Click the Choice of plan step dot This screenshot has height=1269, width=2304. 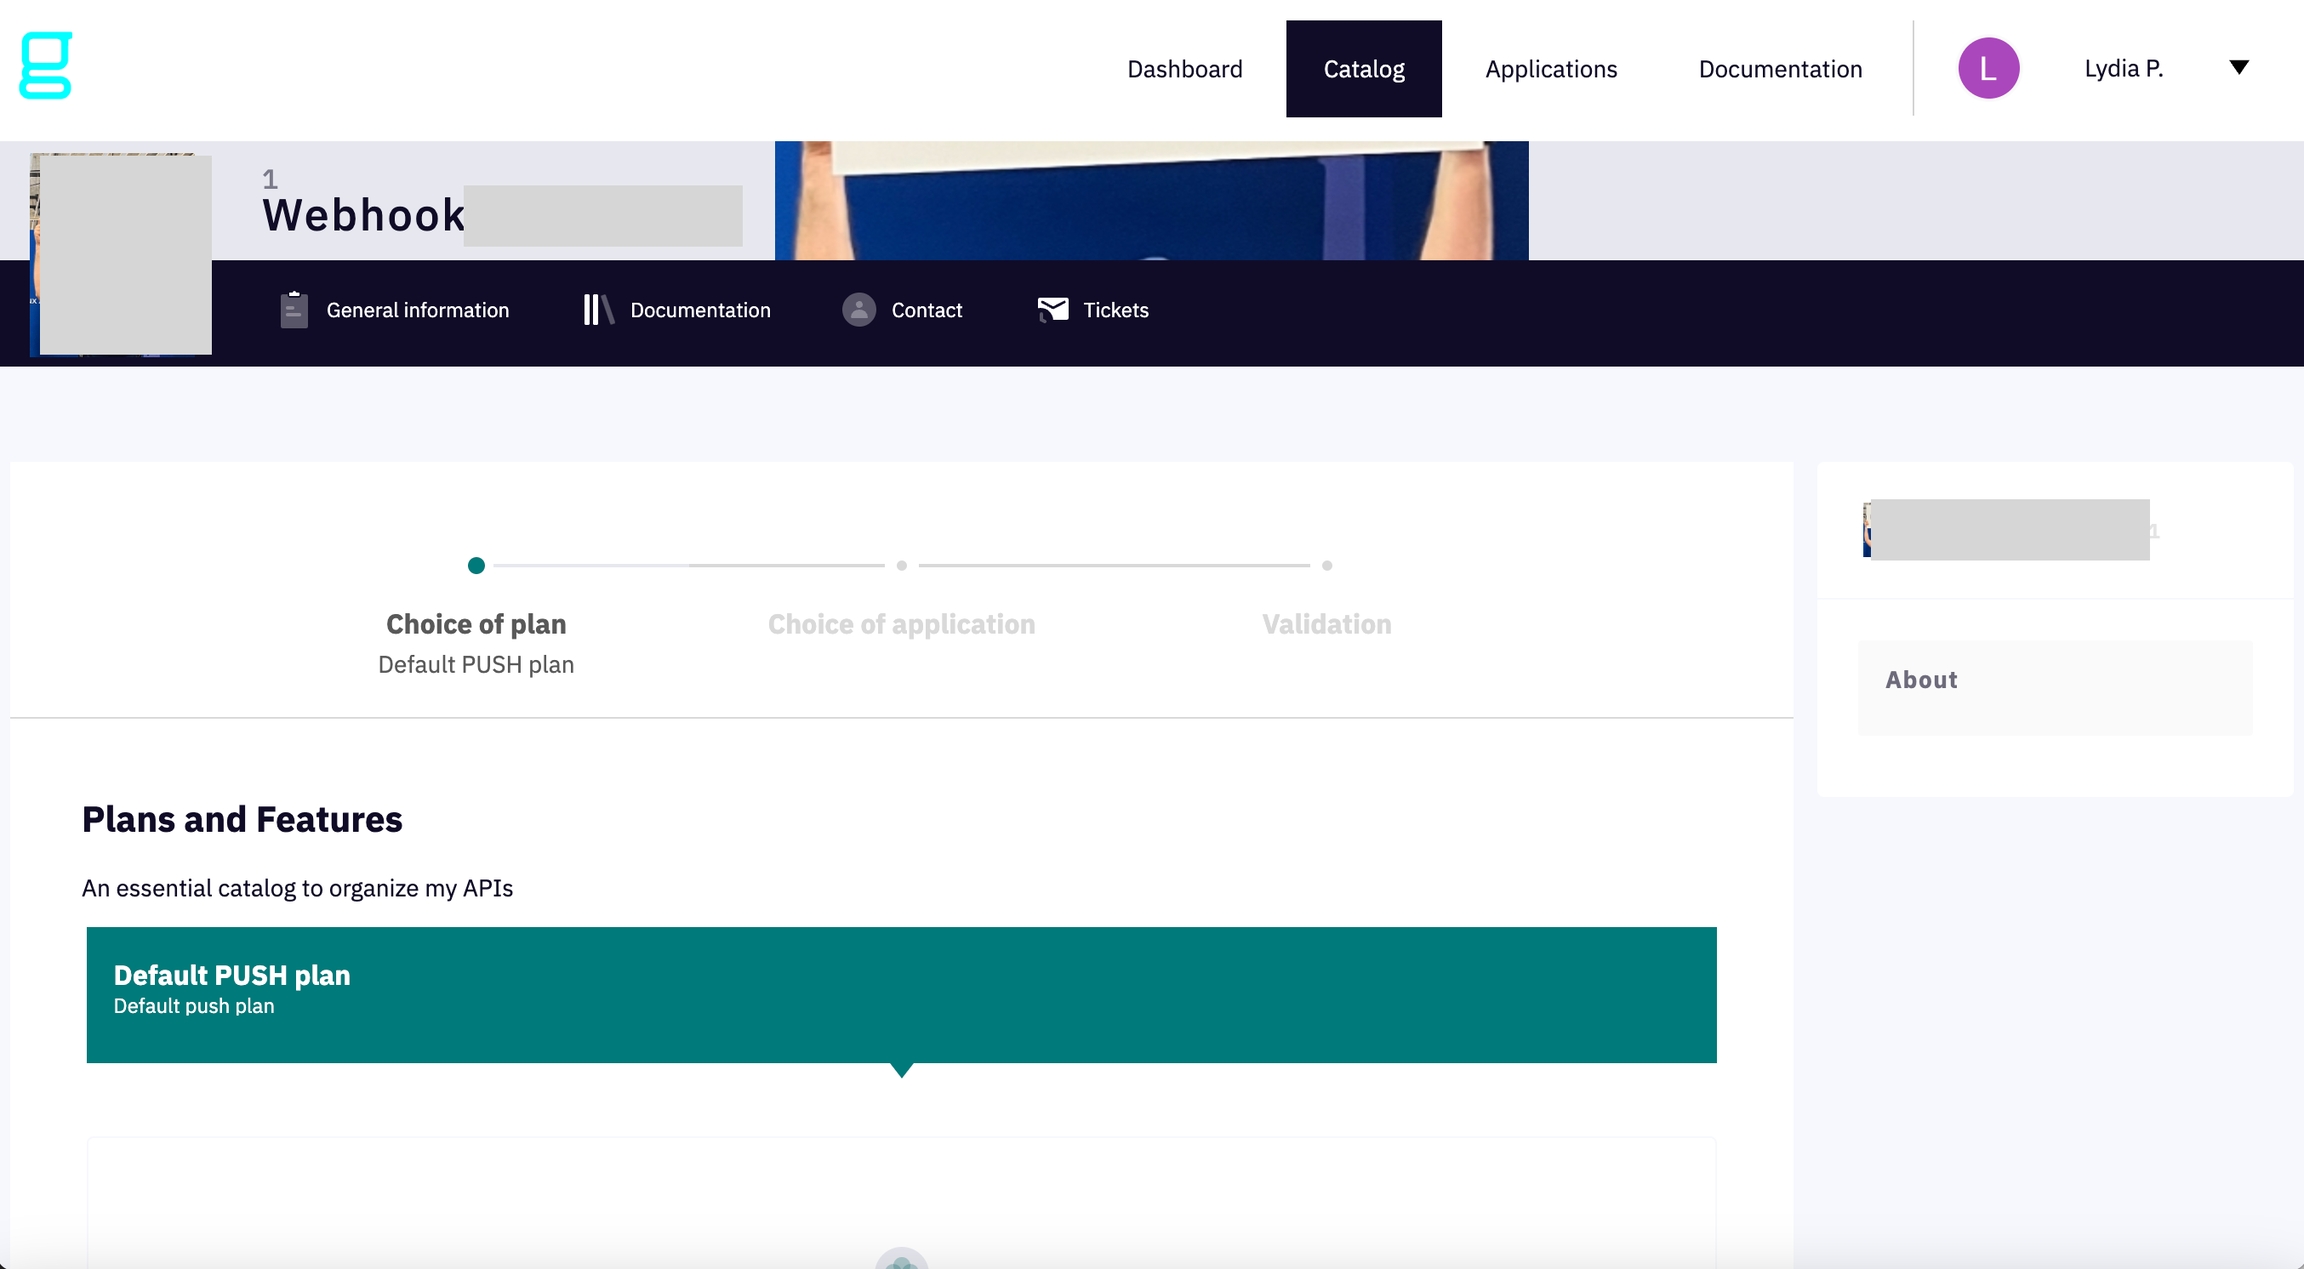tap(476, 566)
